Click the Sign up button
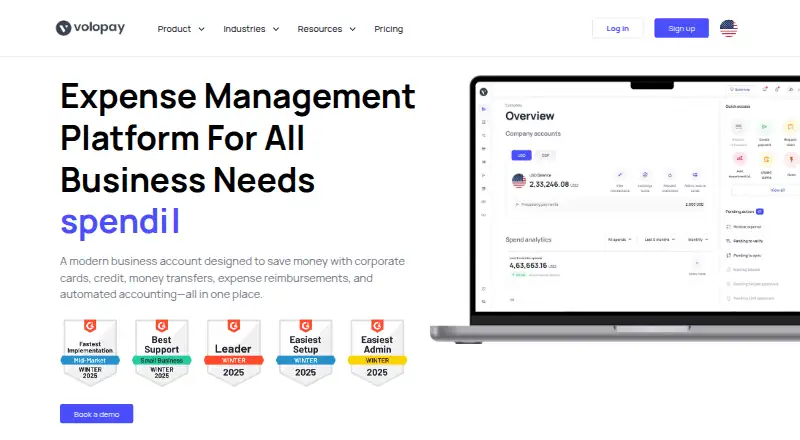Screen dimensions: 800x440 [681, 28]
